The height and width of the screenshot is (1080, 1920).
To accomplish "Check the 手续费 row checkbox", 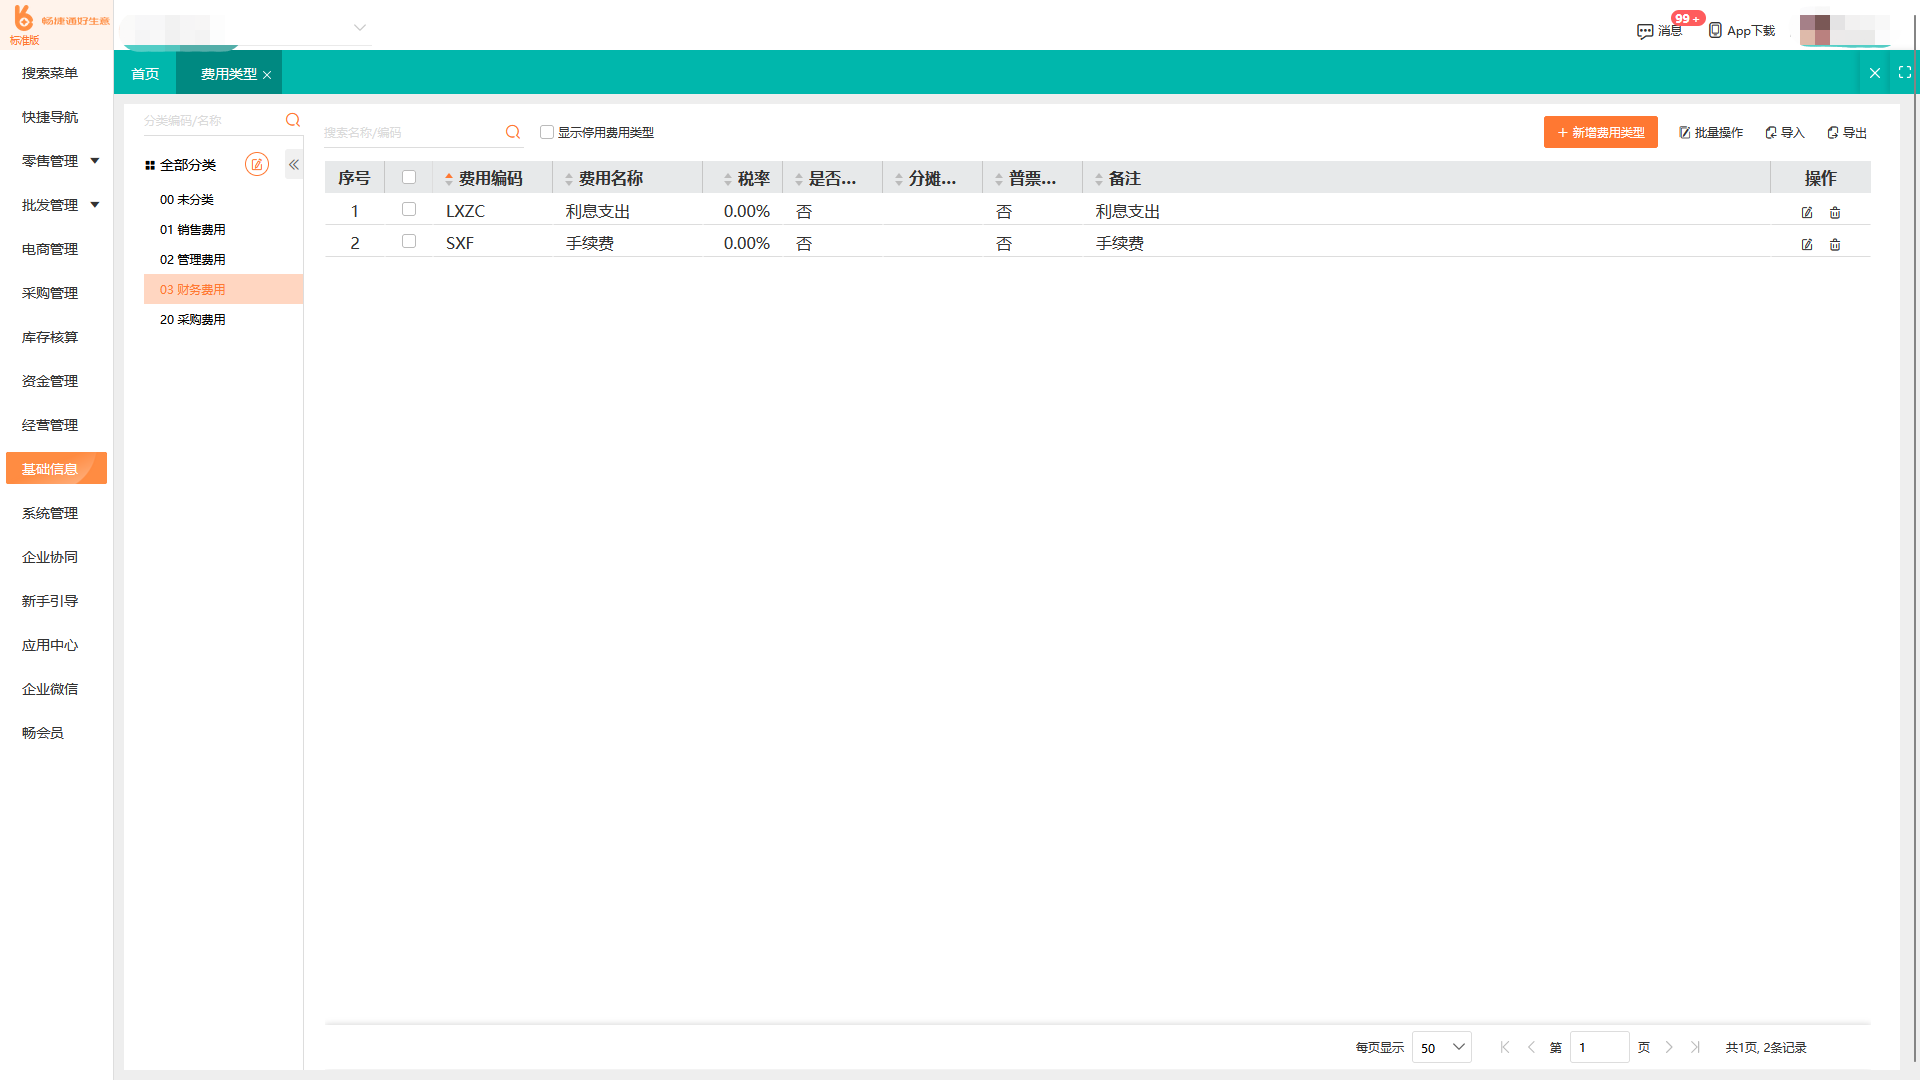I will [409, 243].
